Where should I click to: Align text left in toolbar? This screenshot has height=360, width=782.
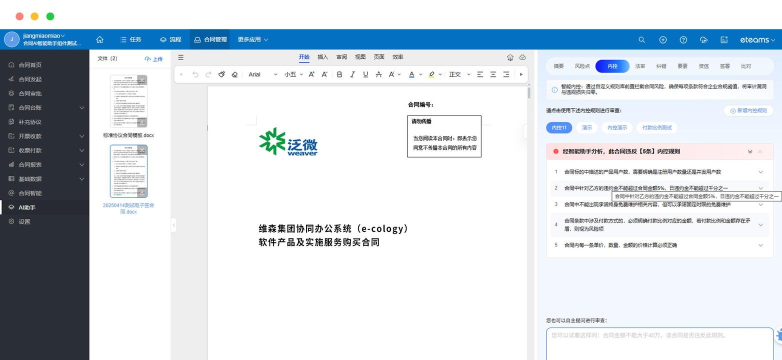(x=480, y=74)
